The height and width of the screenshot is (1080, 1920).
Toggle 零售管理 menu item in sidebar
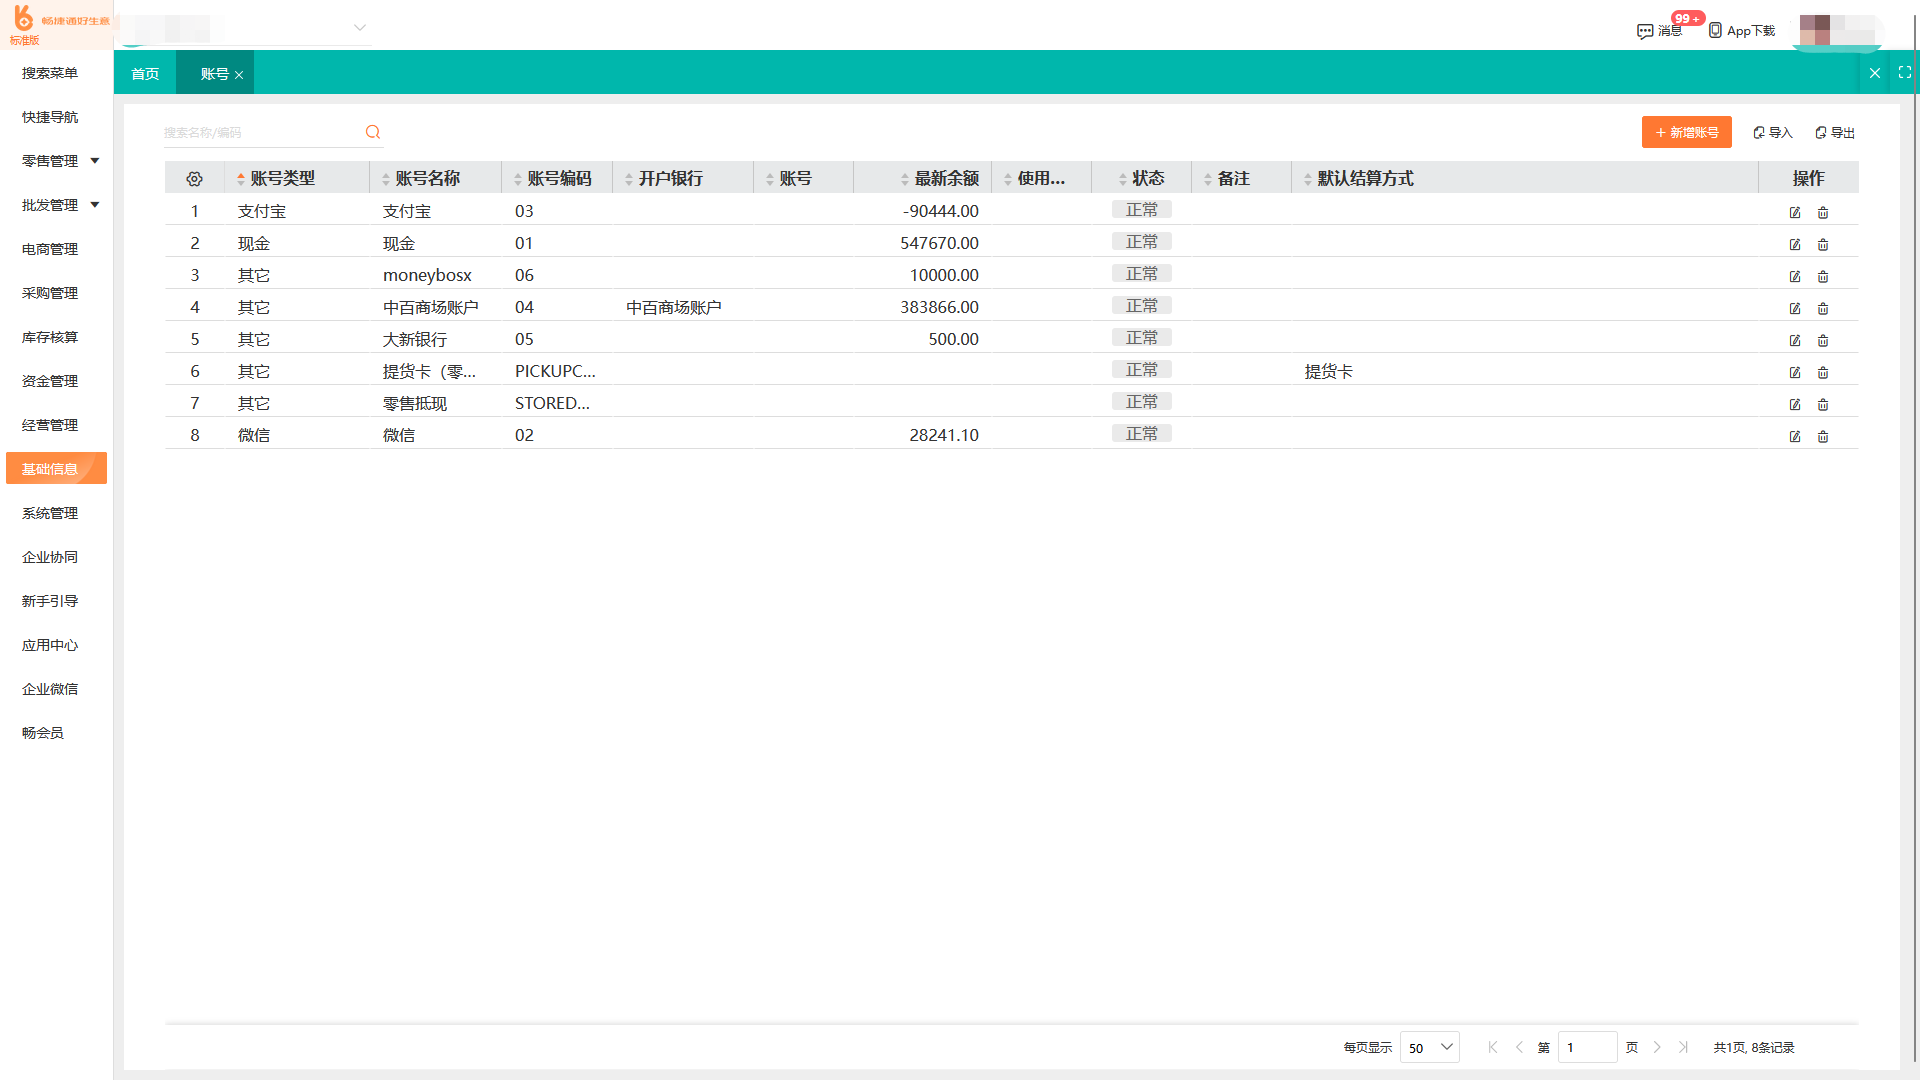58,161
